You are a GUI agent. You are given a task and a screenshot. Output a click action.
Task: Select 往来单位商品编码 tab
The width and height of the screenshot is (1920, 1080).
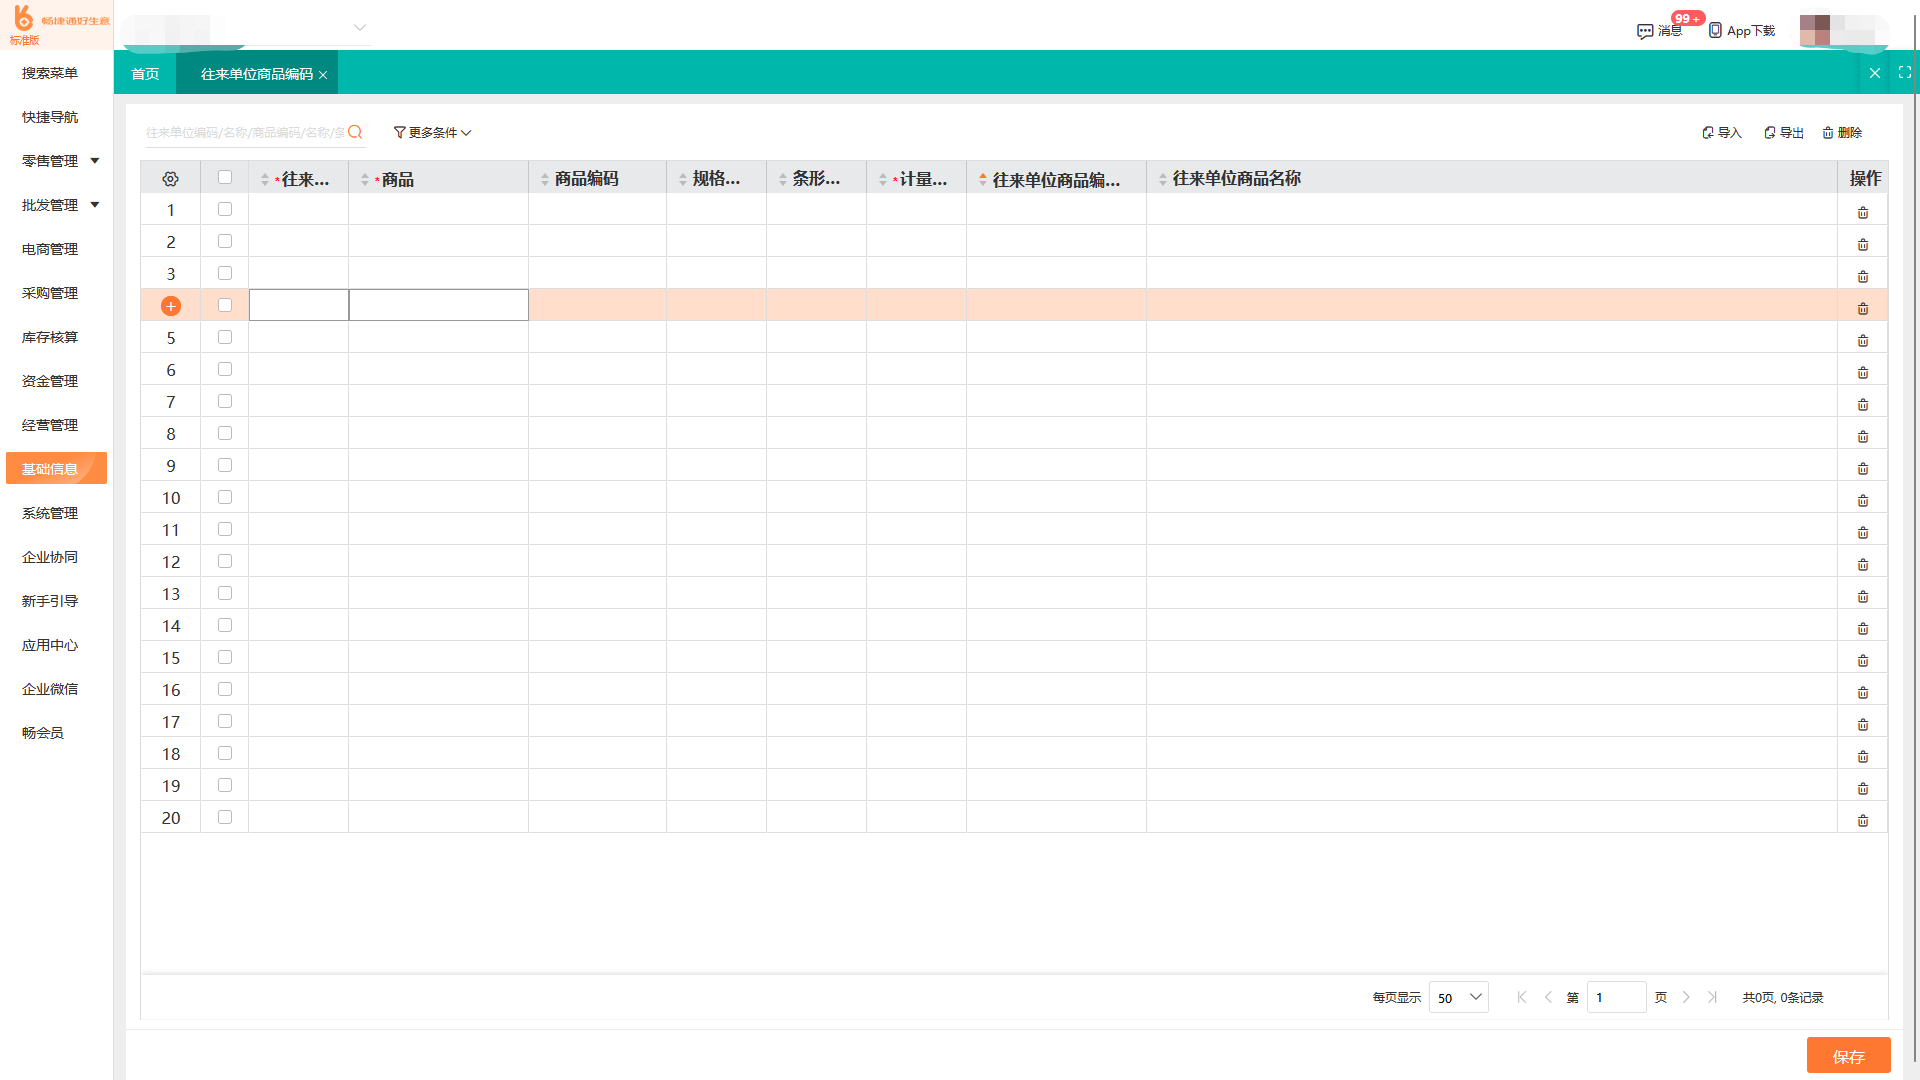255,73
